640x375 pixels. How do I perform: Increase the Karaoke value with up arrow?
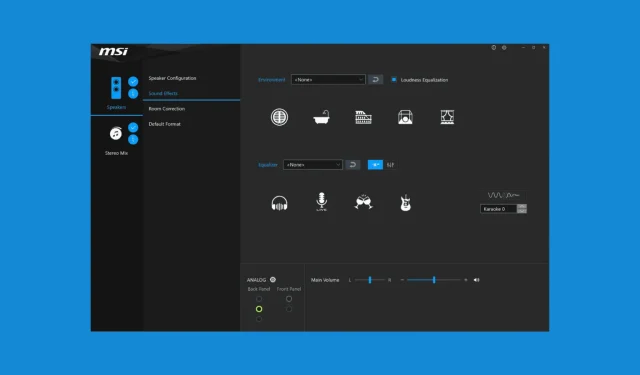[522, 206]
